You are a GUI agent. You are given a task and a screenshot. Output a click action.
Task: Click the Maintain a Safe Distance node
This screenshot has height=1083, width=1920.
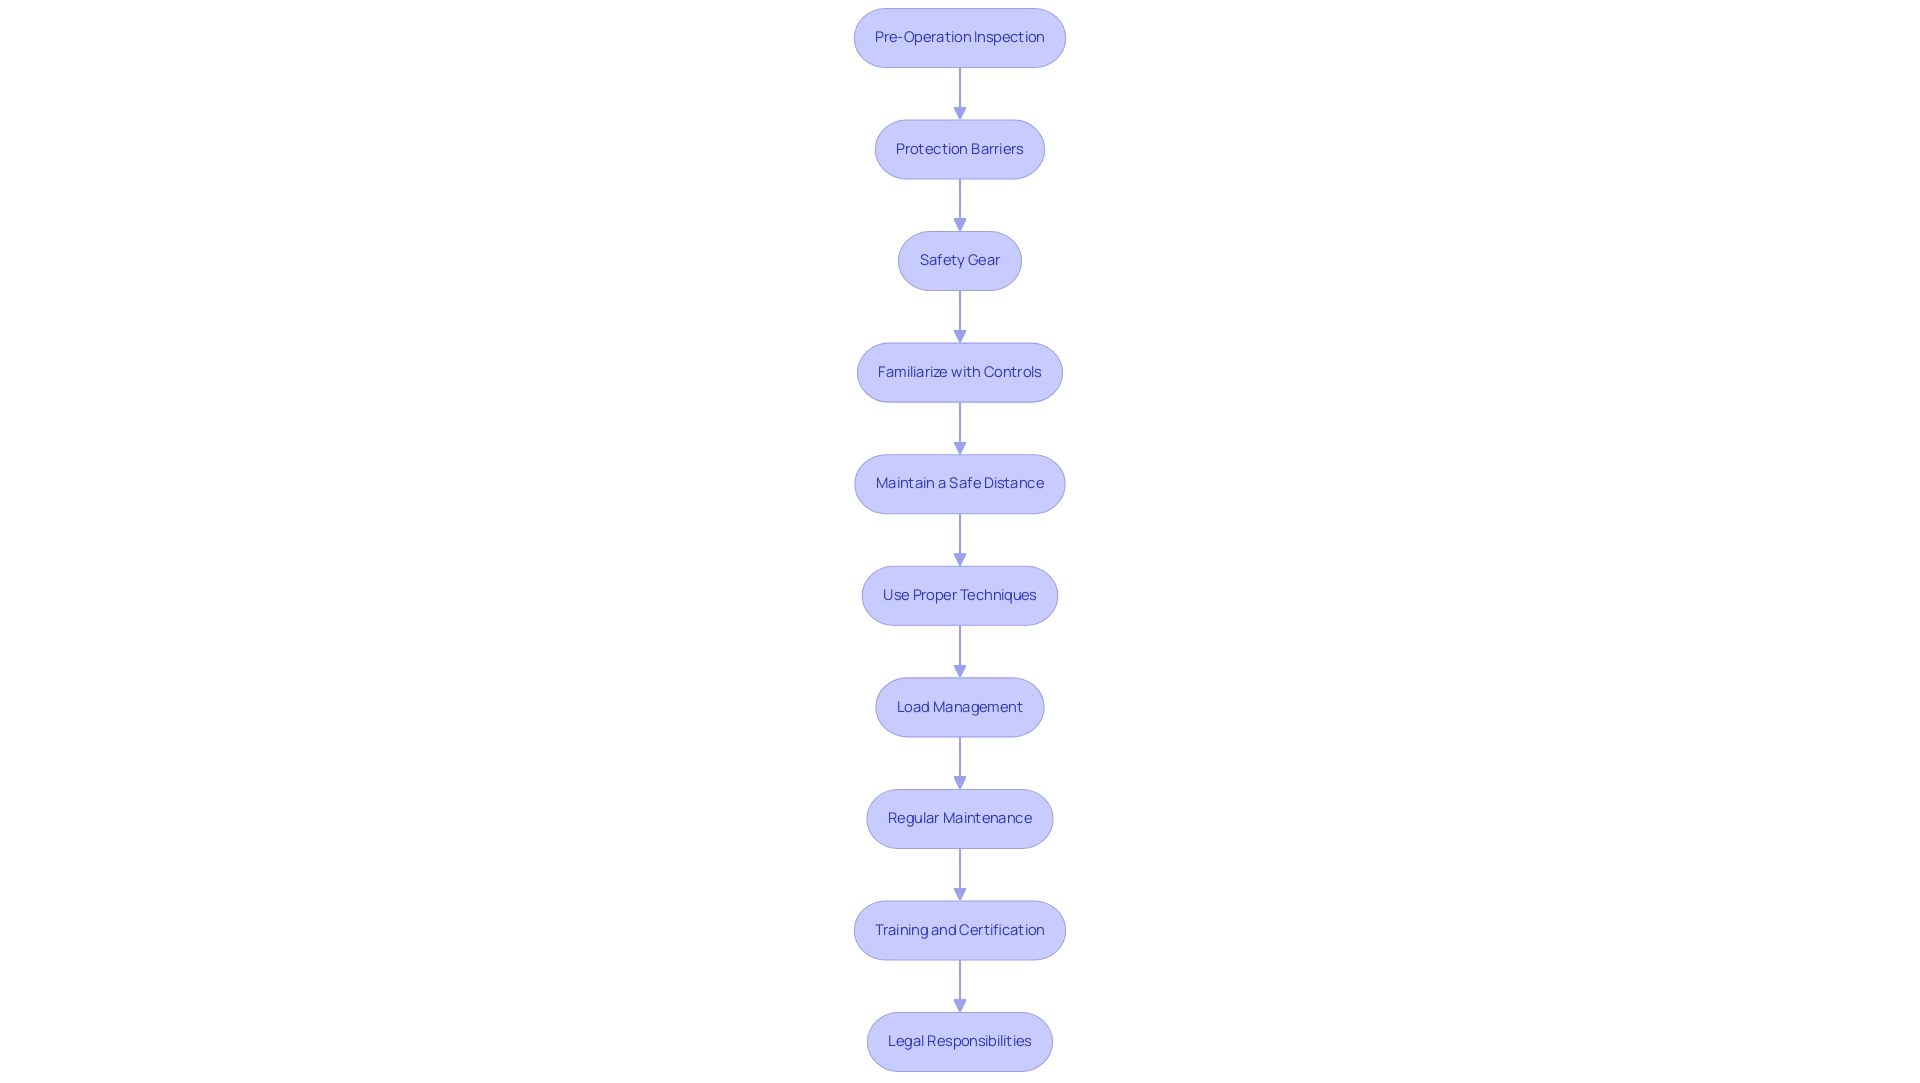959,483
